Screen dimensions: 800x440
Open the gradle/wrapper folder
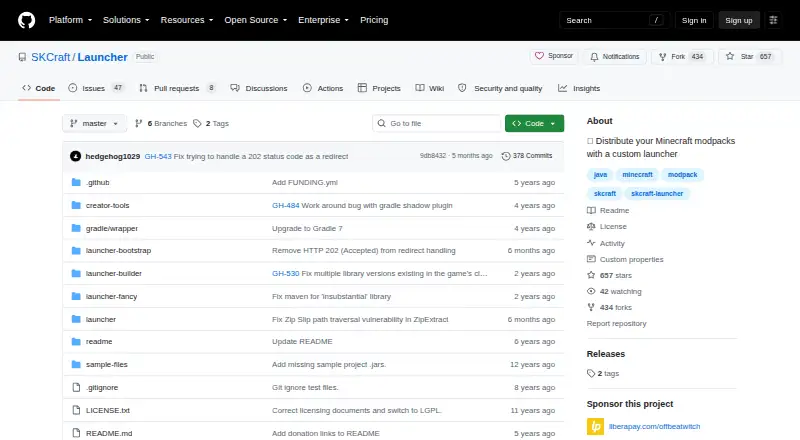coord(112,228)
